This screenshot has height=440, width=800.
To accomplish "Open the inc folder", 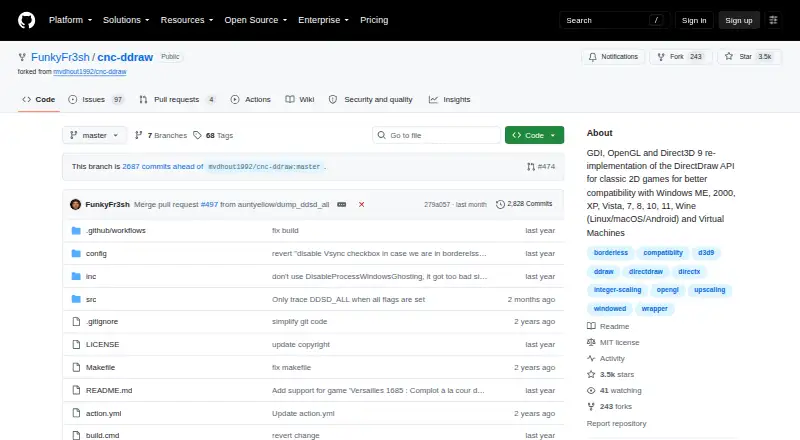I will (91, 277).
